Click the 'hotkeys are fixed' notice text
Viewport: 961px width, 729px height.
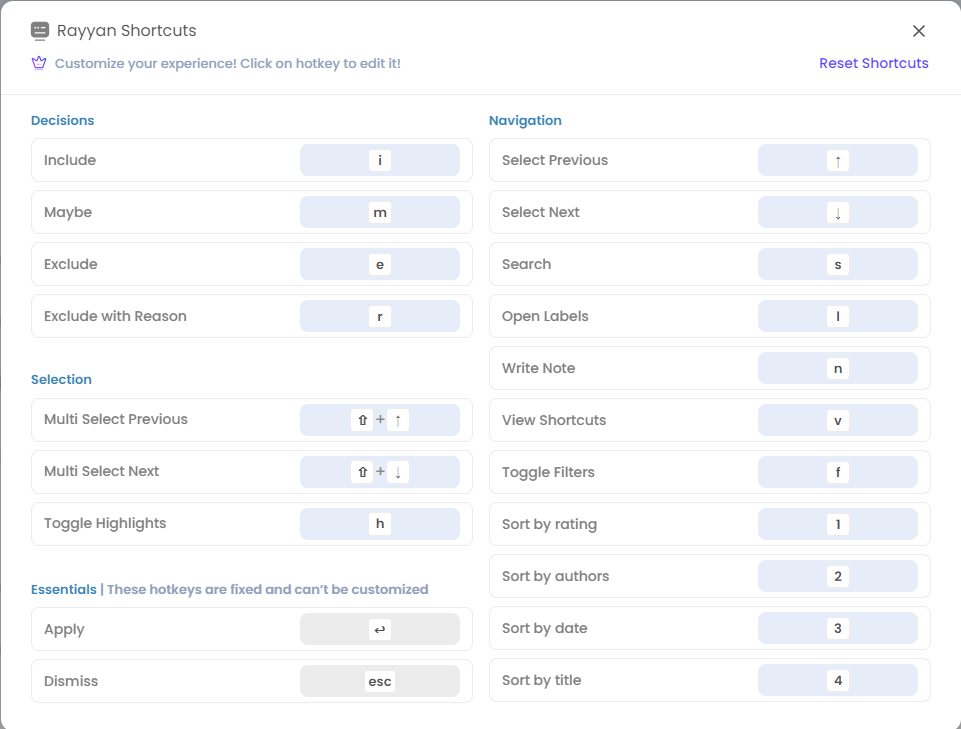coord(267,589)
